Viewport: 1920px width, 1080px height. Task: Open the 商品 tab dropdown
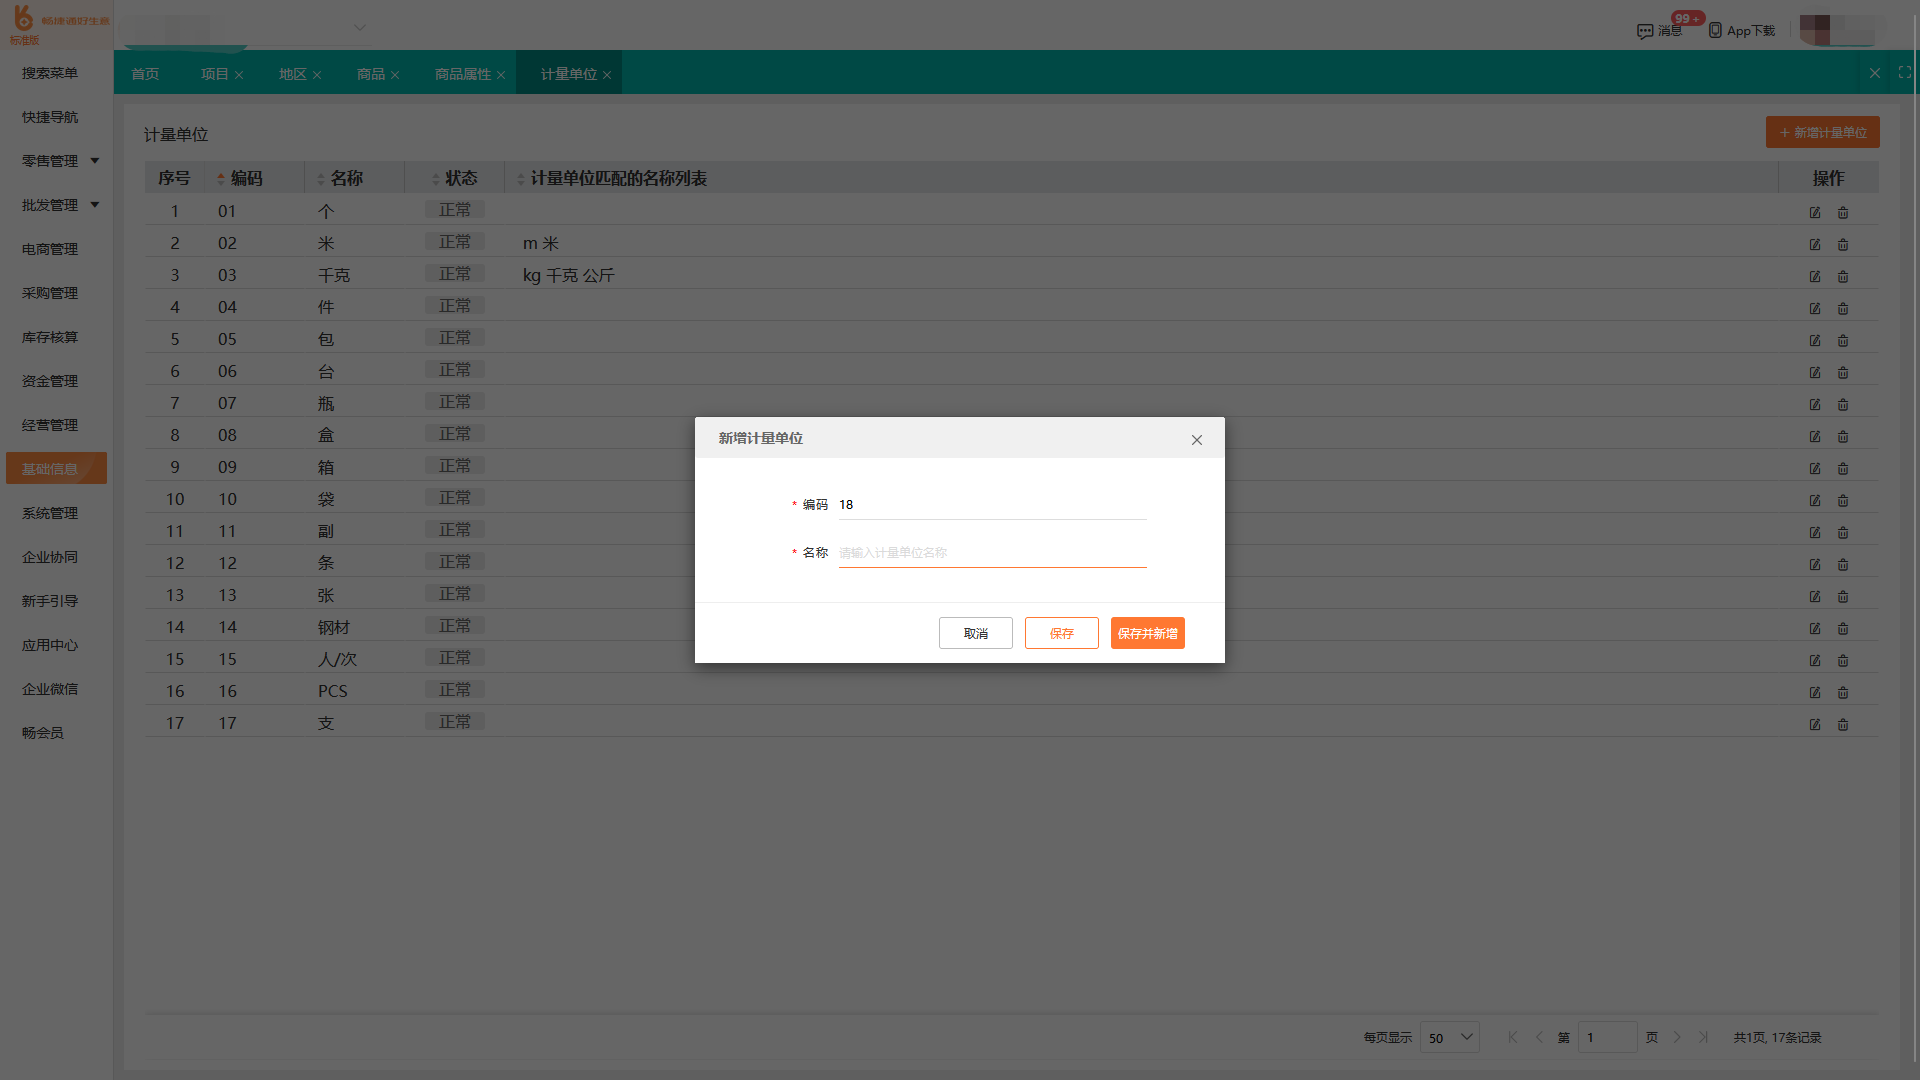tap(371, 74)
